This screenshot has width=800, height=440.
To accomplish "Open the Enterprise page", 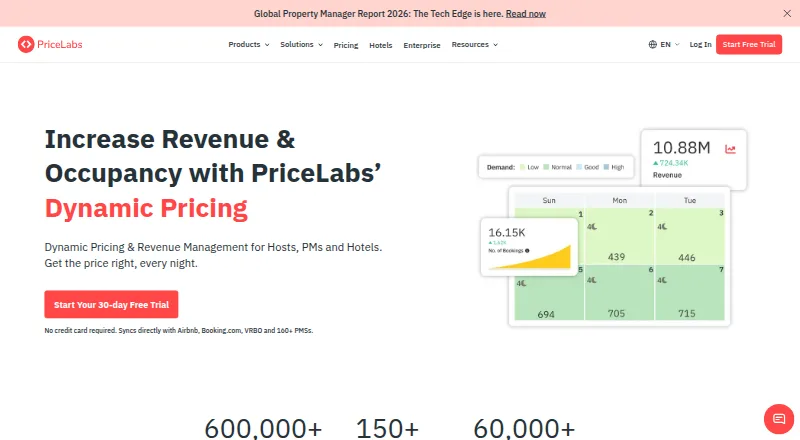I will tap(421, 45).
